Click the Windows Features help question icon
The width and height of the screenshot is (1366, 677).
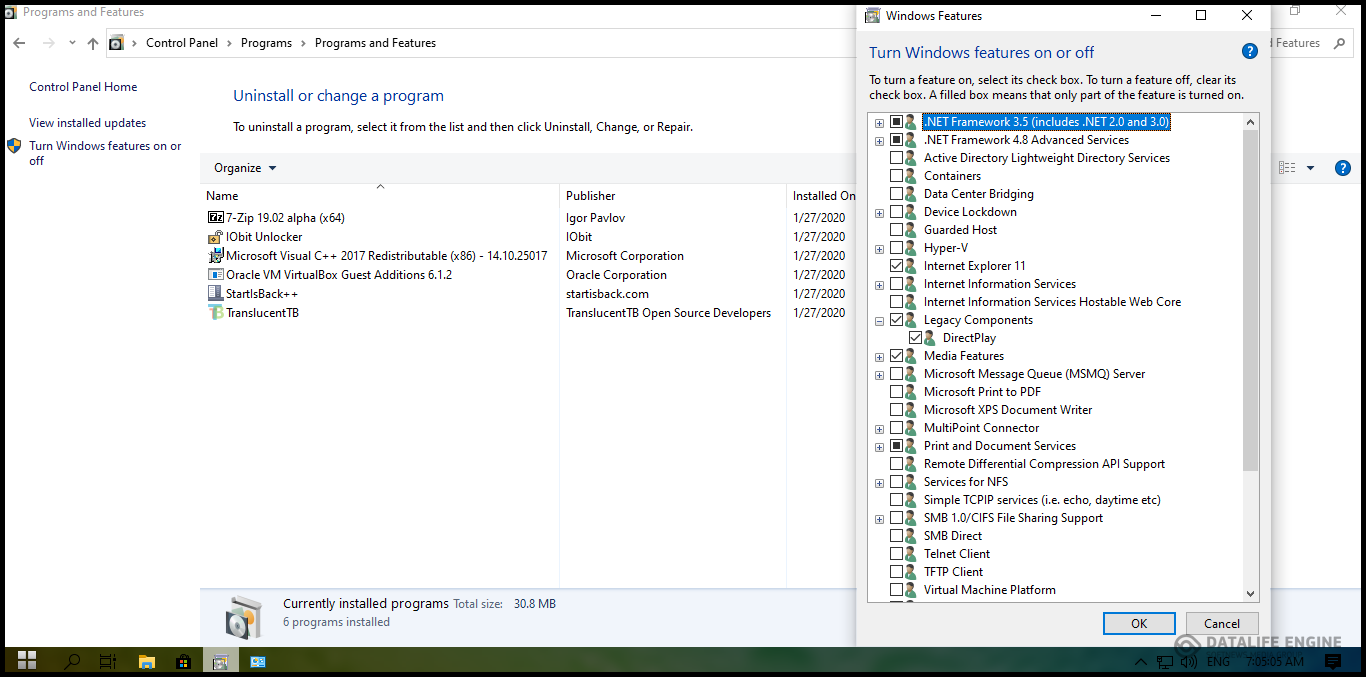(x=1249, y=52)
